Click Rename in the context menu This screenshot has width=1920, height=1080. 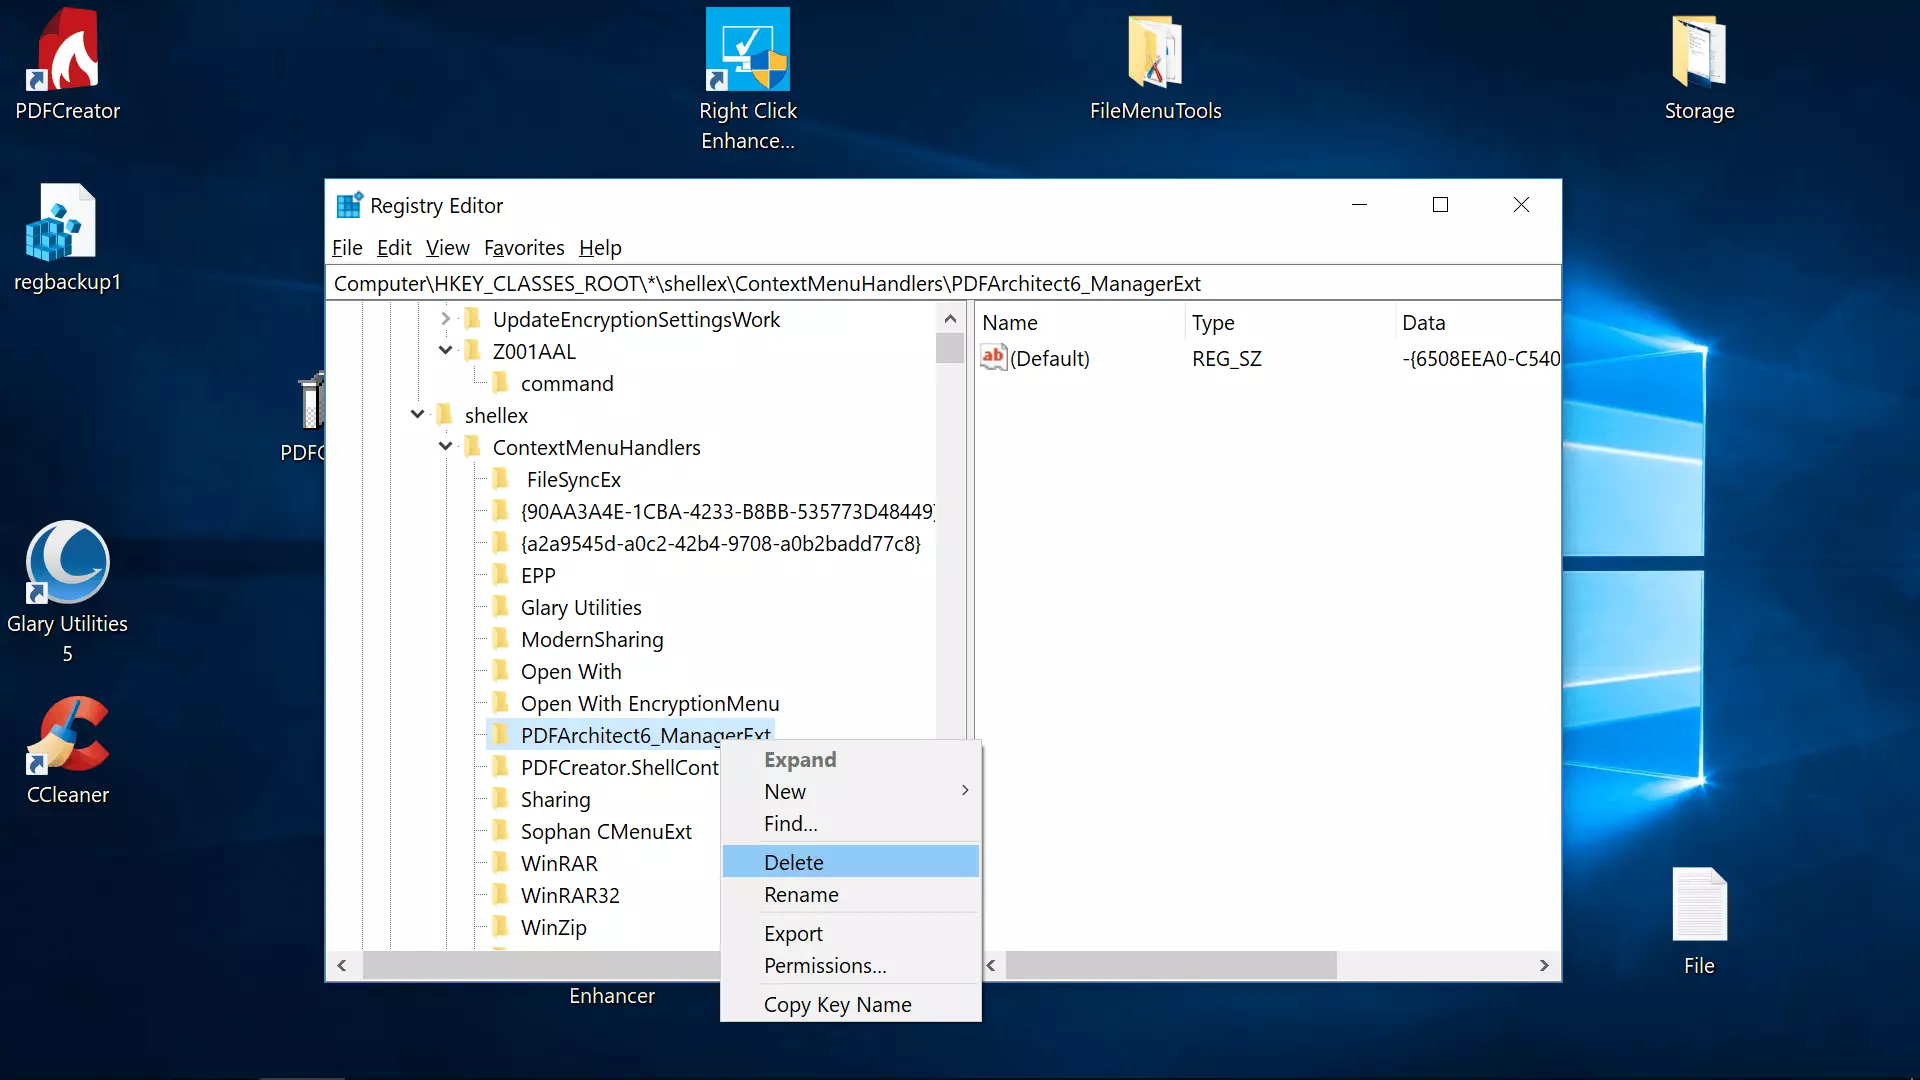tap(802, 894)
